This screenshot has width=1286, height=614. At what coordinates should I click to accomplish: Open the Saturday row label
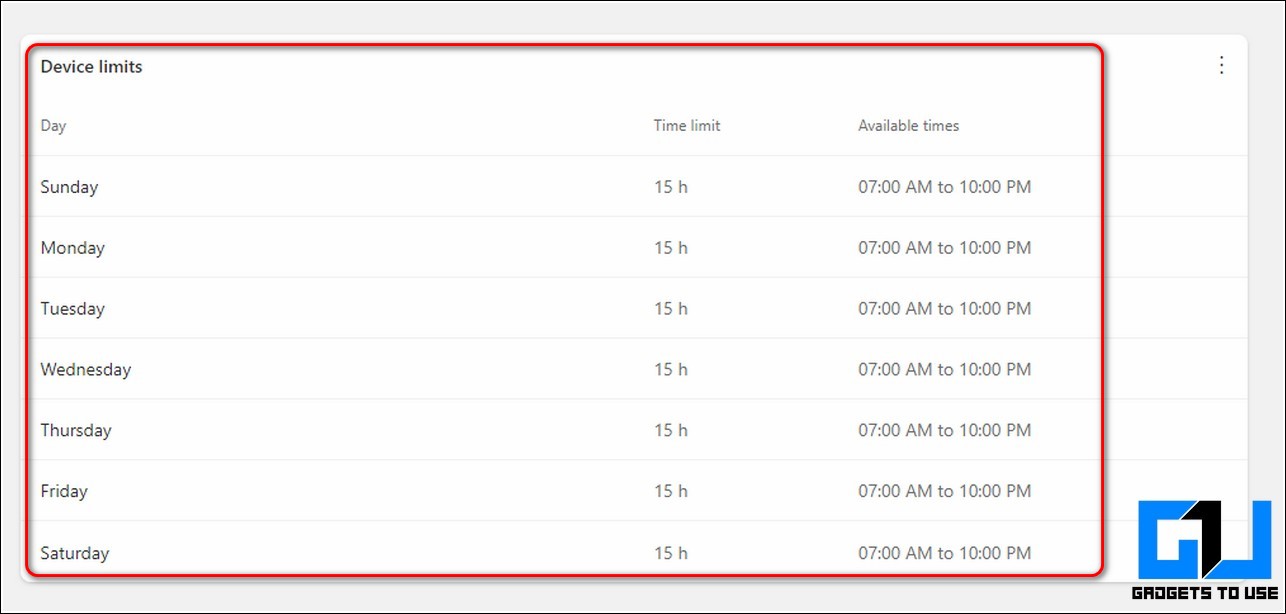pos(74,553)
